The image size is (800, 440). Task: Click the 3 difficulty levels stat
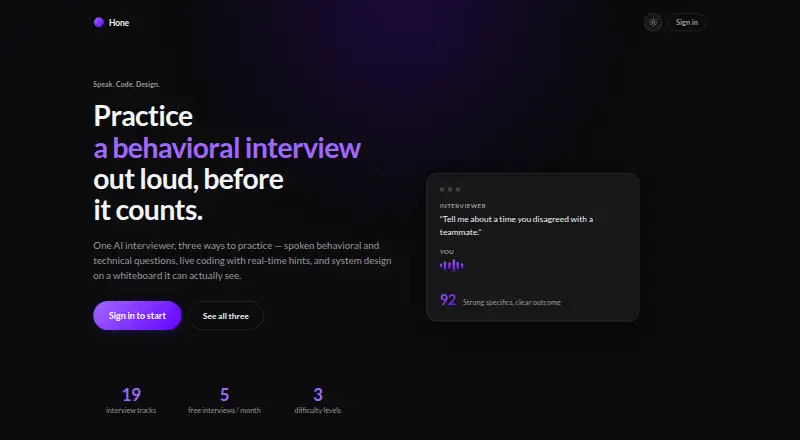(x=318, y=401)
